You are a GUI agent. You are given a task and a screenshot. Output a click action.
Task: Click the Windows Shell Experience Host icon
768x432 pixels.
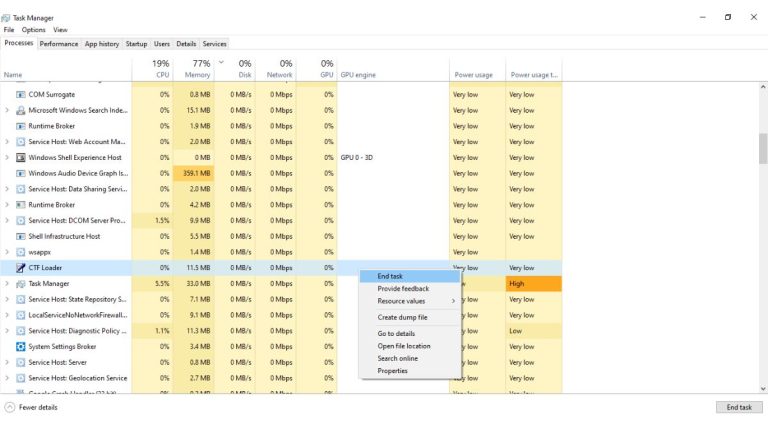[x=21, y=158]
